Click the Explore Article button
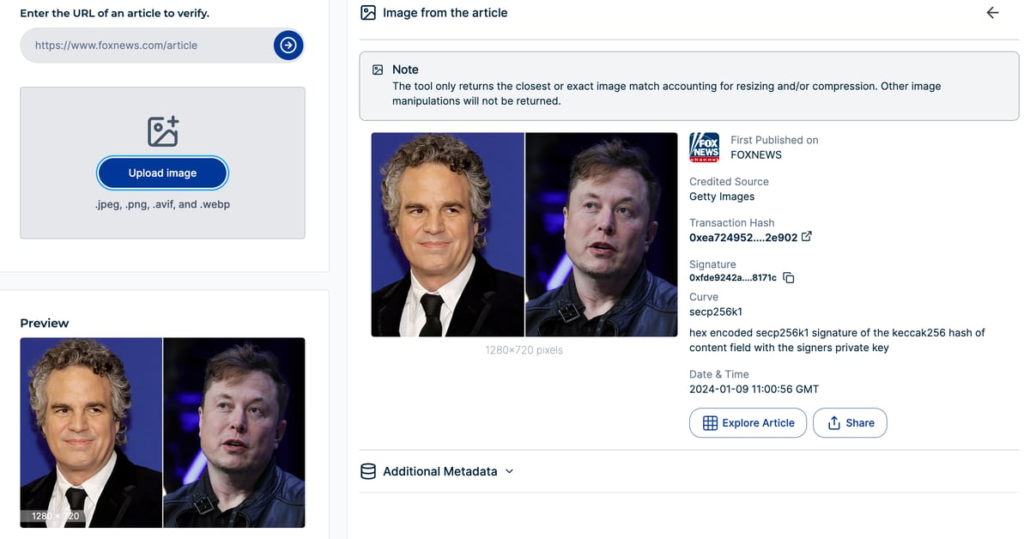 748,423
